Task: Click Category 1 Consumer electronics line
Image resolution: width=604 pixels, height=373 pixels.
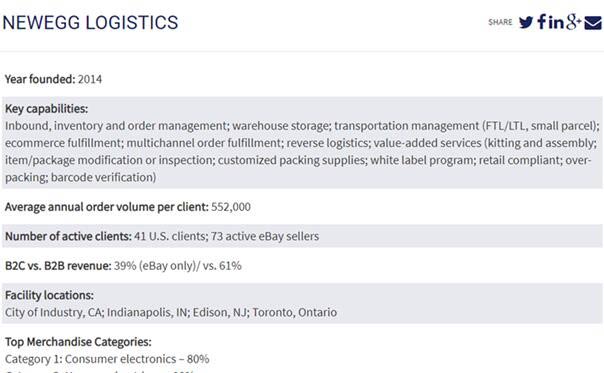Action: click(x=107, y=359)
